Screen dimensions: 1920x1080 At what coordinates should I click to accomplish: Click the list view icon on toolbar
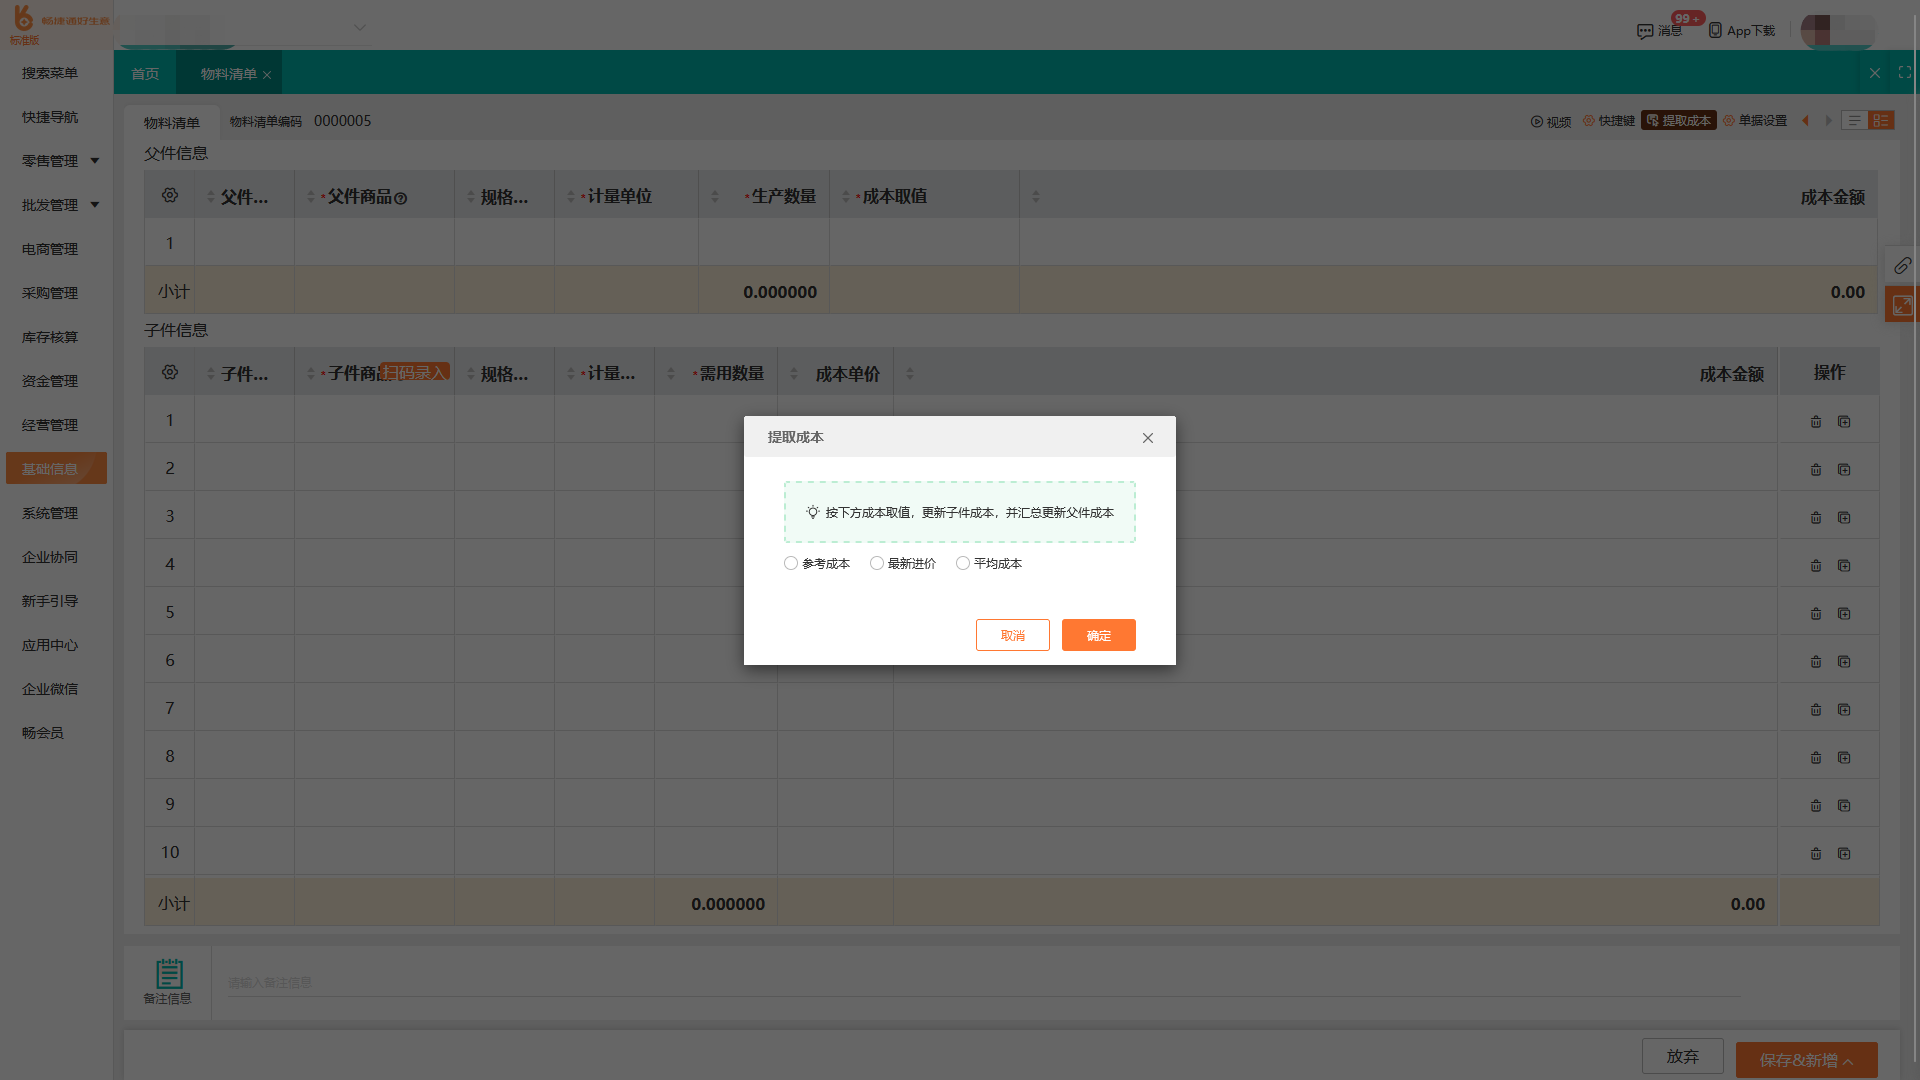[1855, 120]
